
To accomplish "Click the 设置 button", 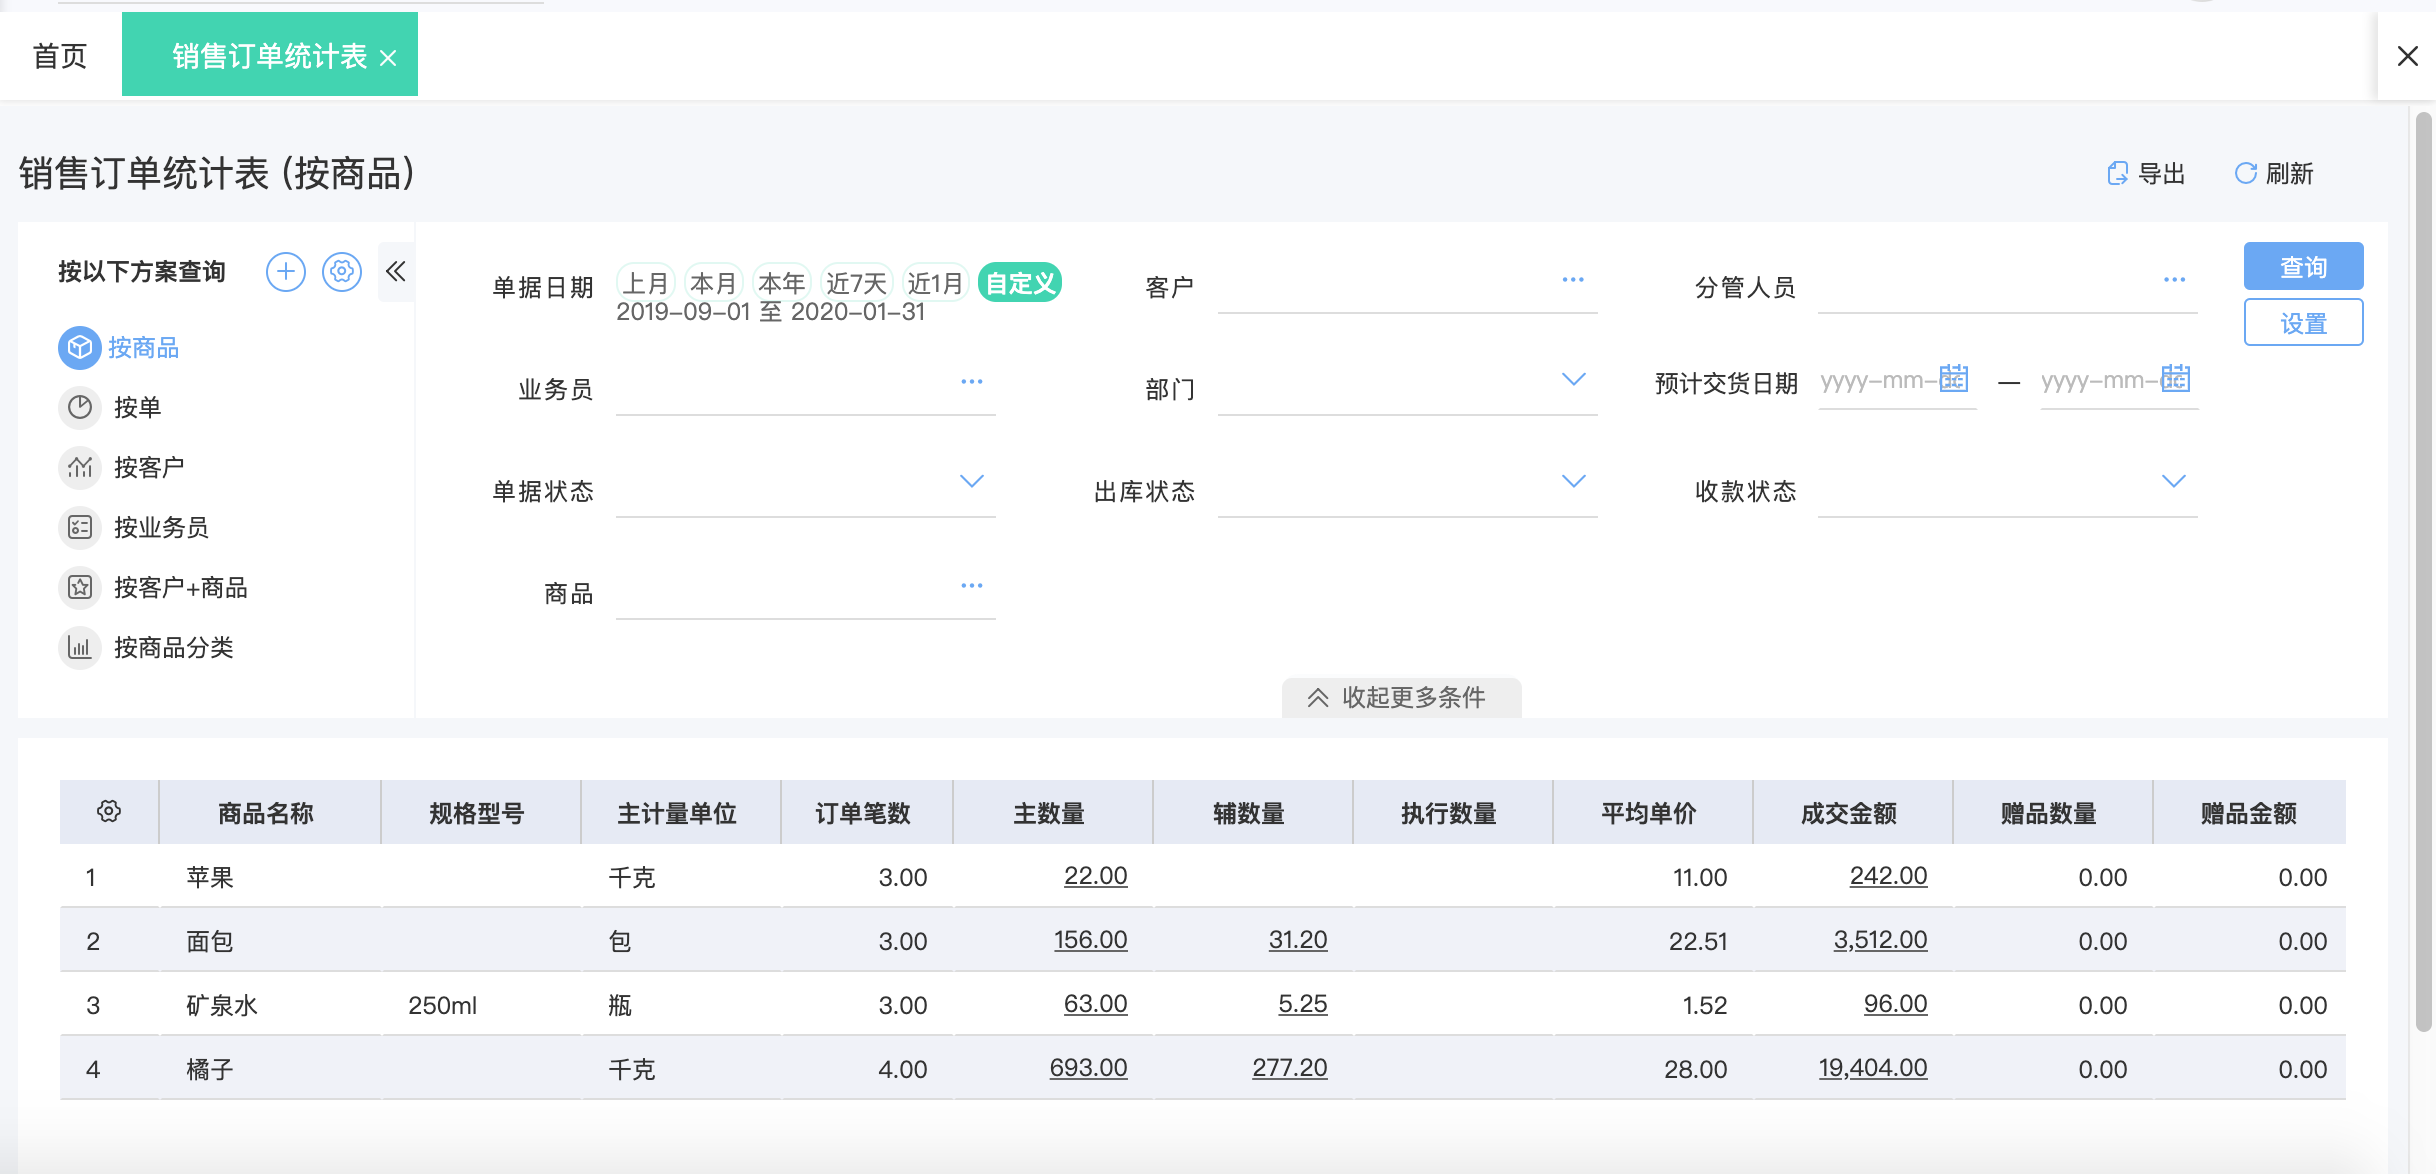I will pyautogui.click(x=2306, y=323).
